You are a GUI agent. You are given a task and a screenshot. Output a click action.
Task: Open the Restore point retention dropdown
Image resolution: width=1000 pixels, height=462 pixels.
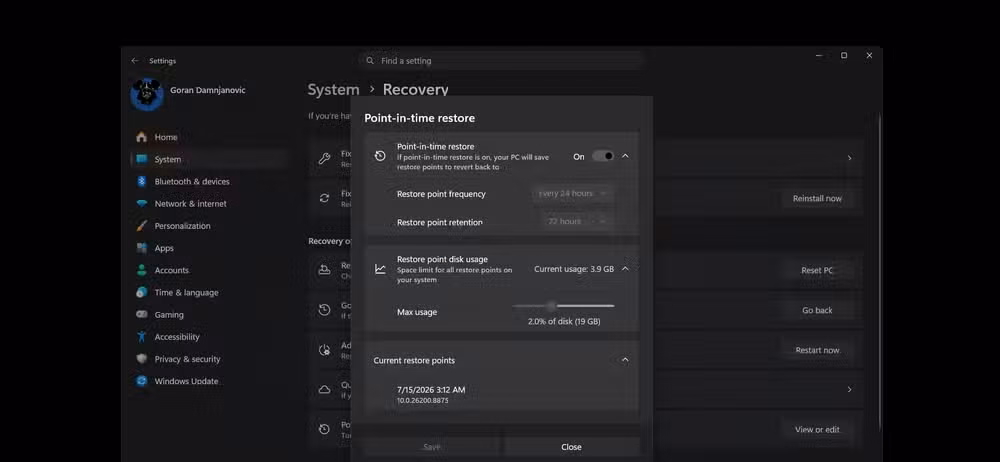pos(577,221)
